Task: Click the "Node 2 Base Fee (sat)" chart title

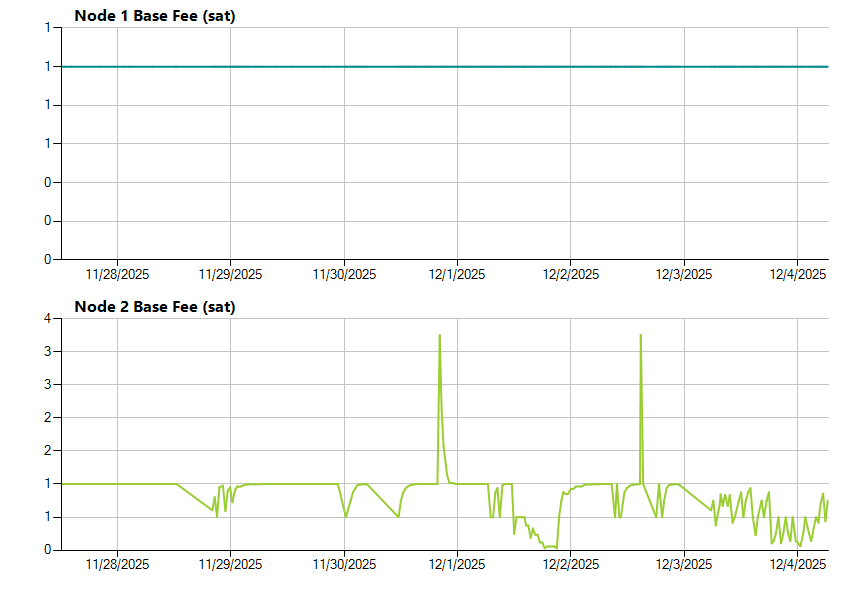Action: pos(155,307)
